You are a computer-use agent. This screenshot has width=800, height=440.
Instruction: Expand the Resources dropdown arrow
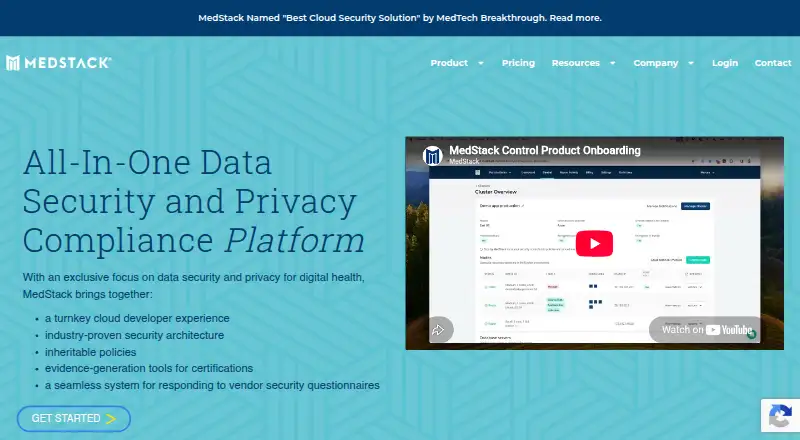[612, 63]
